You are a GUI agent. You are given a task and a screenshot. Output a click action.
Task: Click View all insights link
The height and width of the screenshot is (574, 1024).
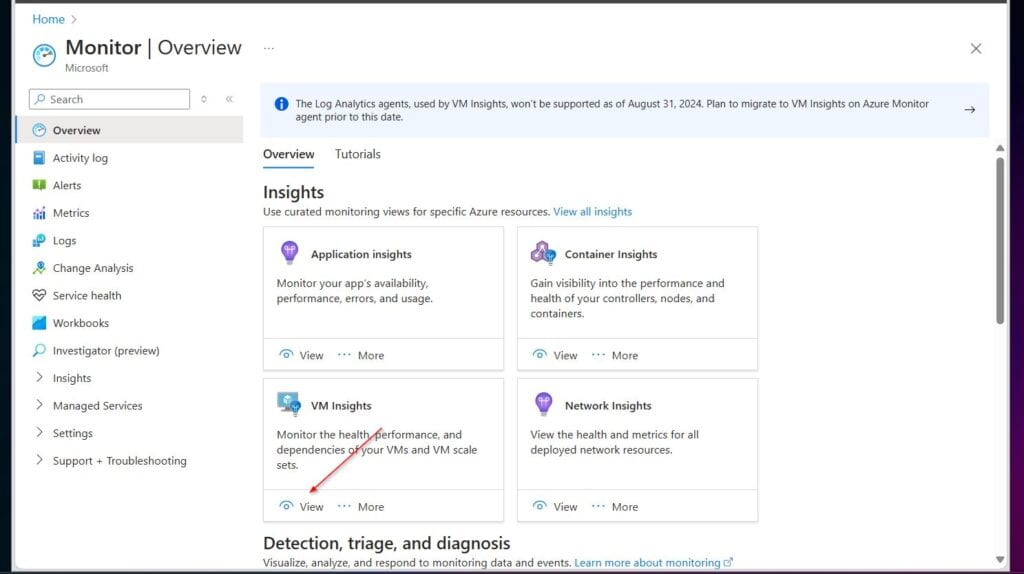pos(592,212)
